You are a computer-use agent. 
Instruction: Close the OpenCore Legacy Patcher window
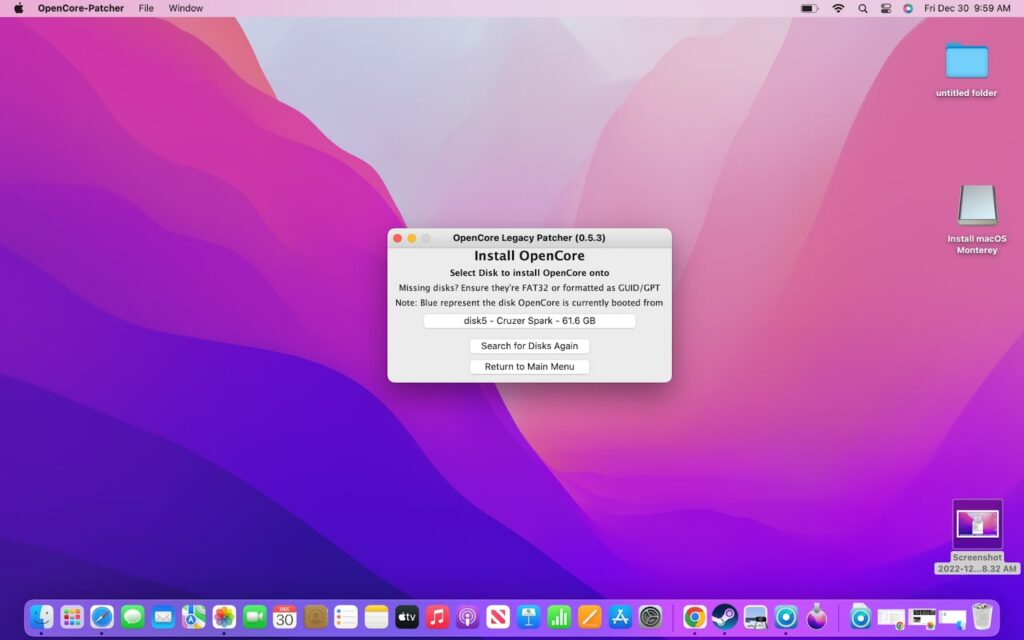[398, 238]
